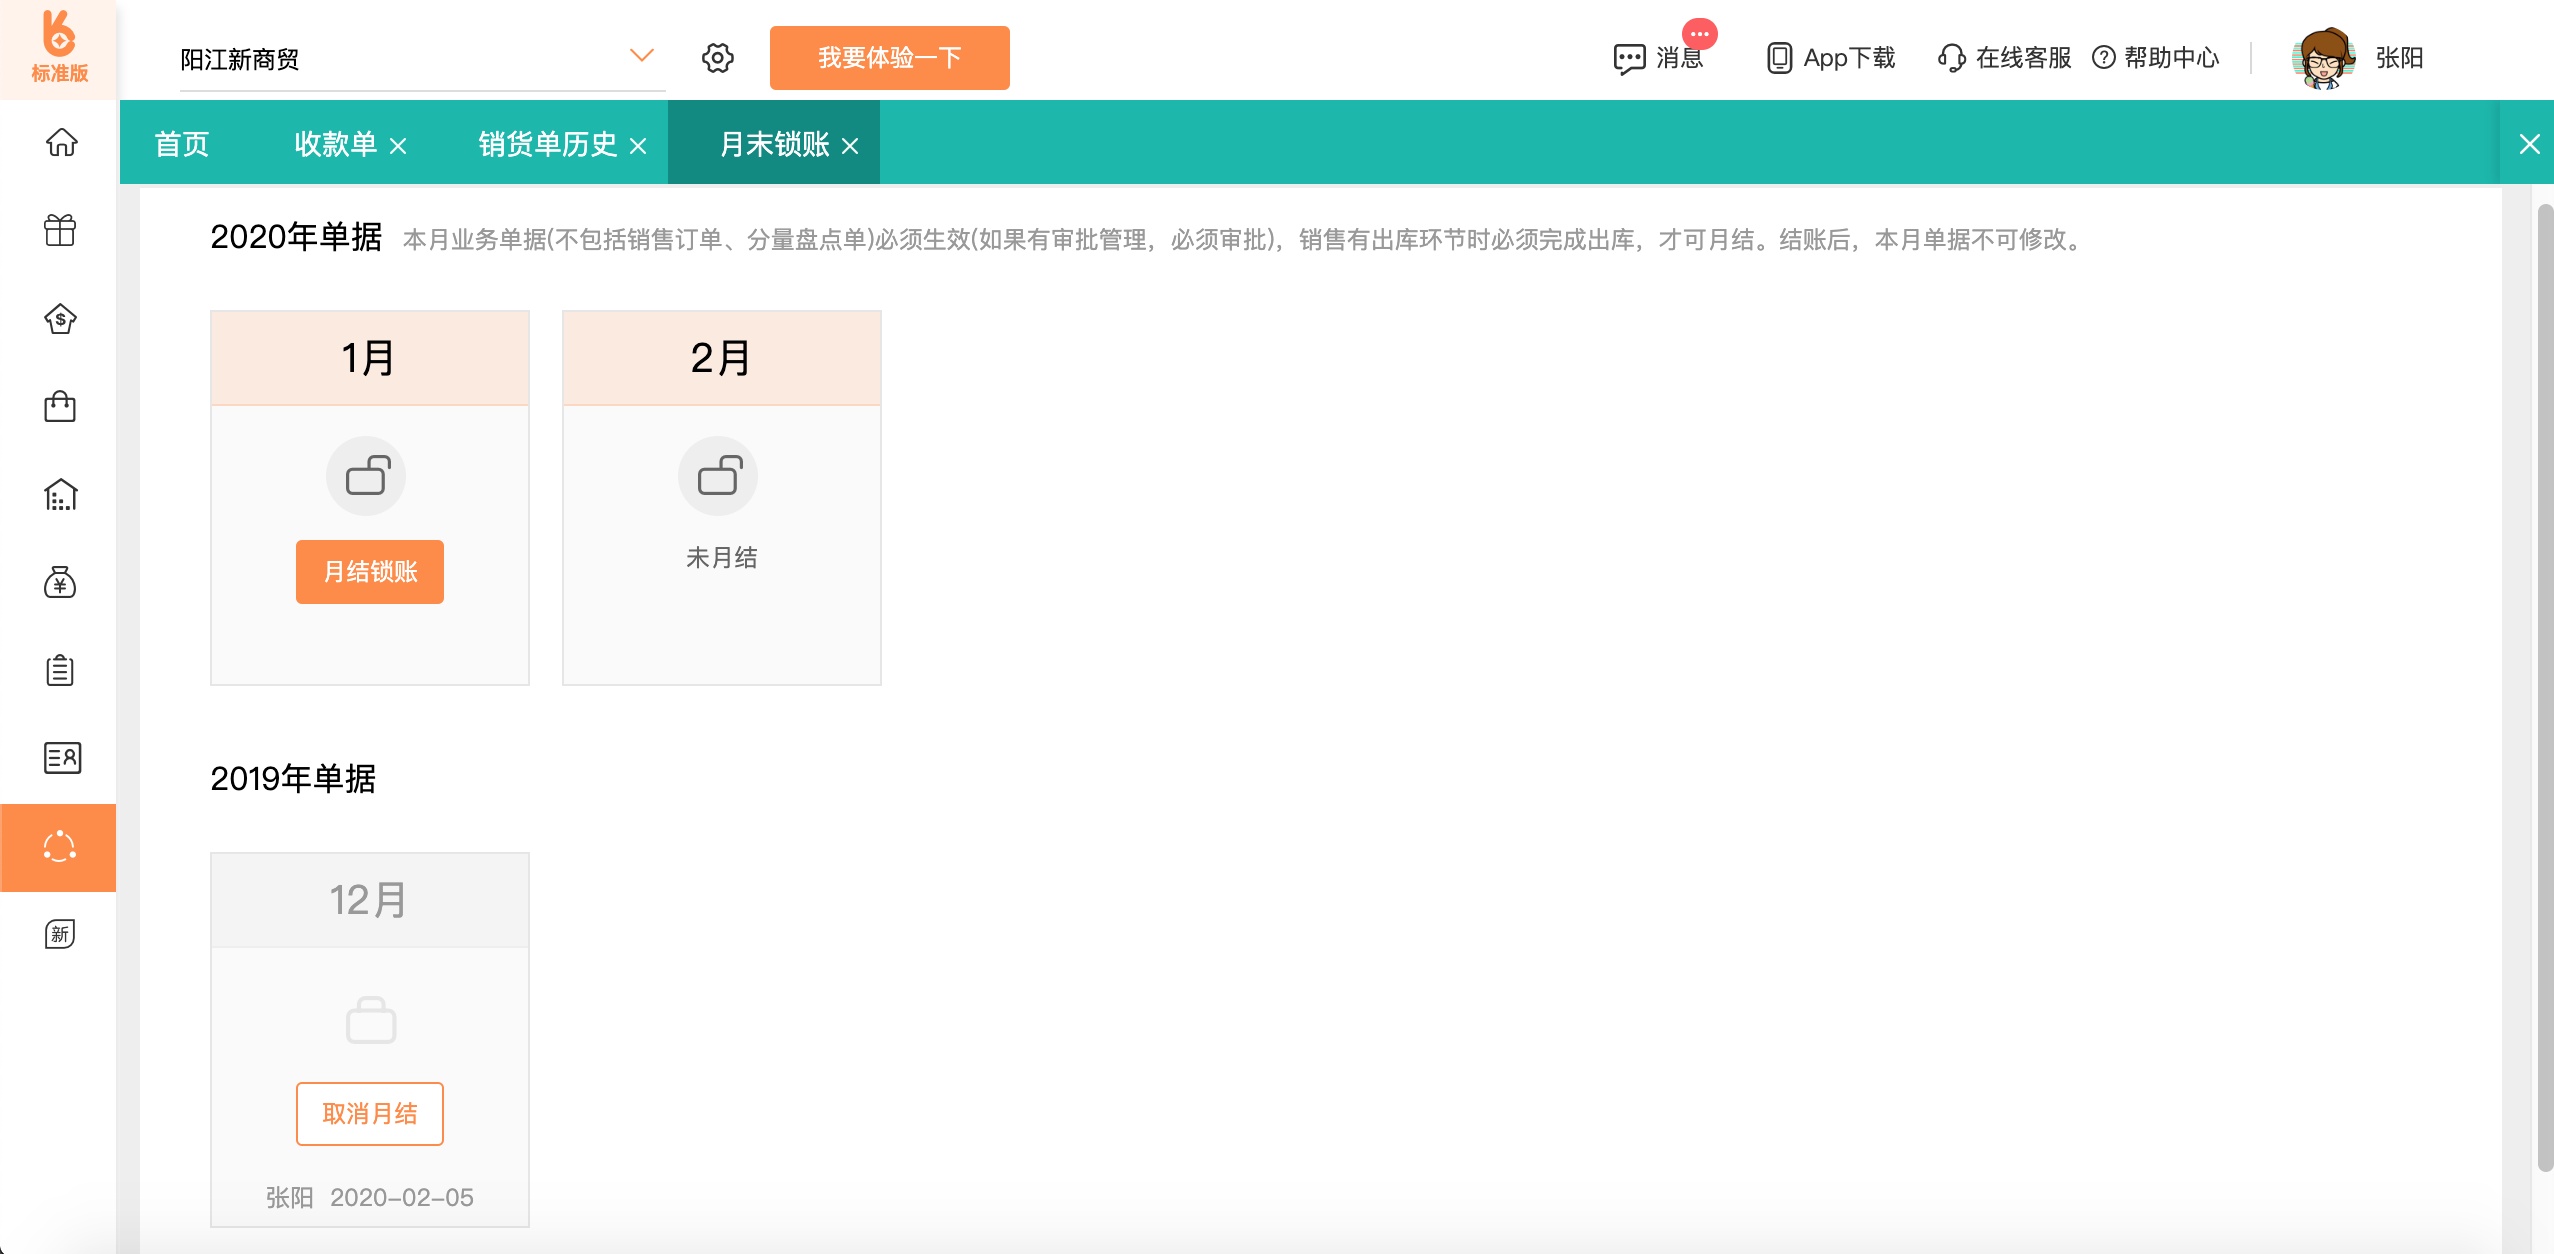Close the 月末锁账 tab
This screenshot has height=1254, width=2554.
click(855, 145)
